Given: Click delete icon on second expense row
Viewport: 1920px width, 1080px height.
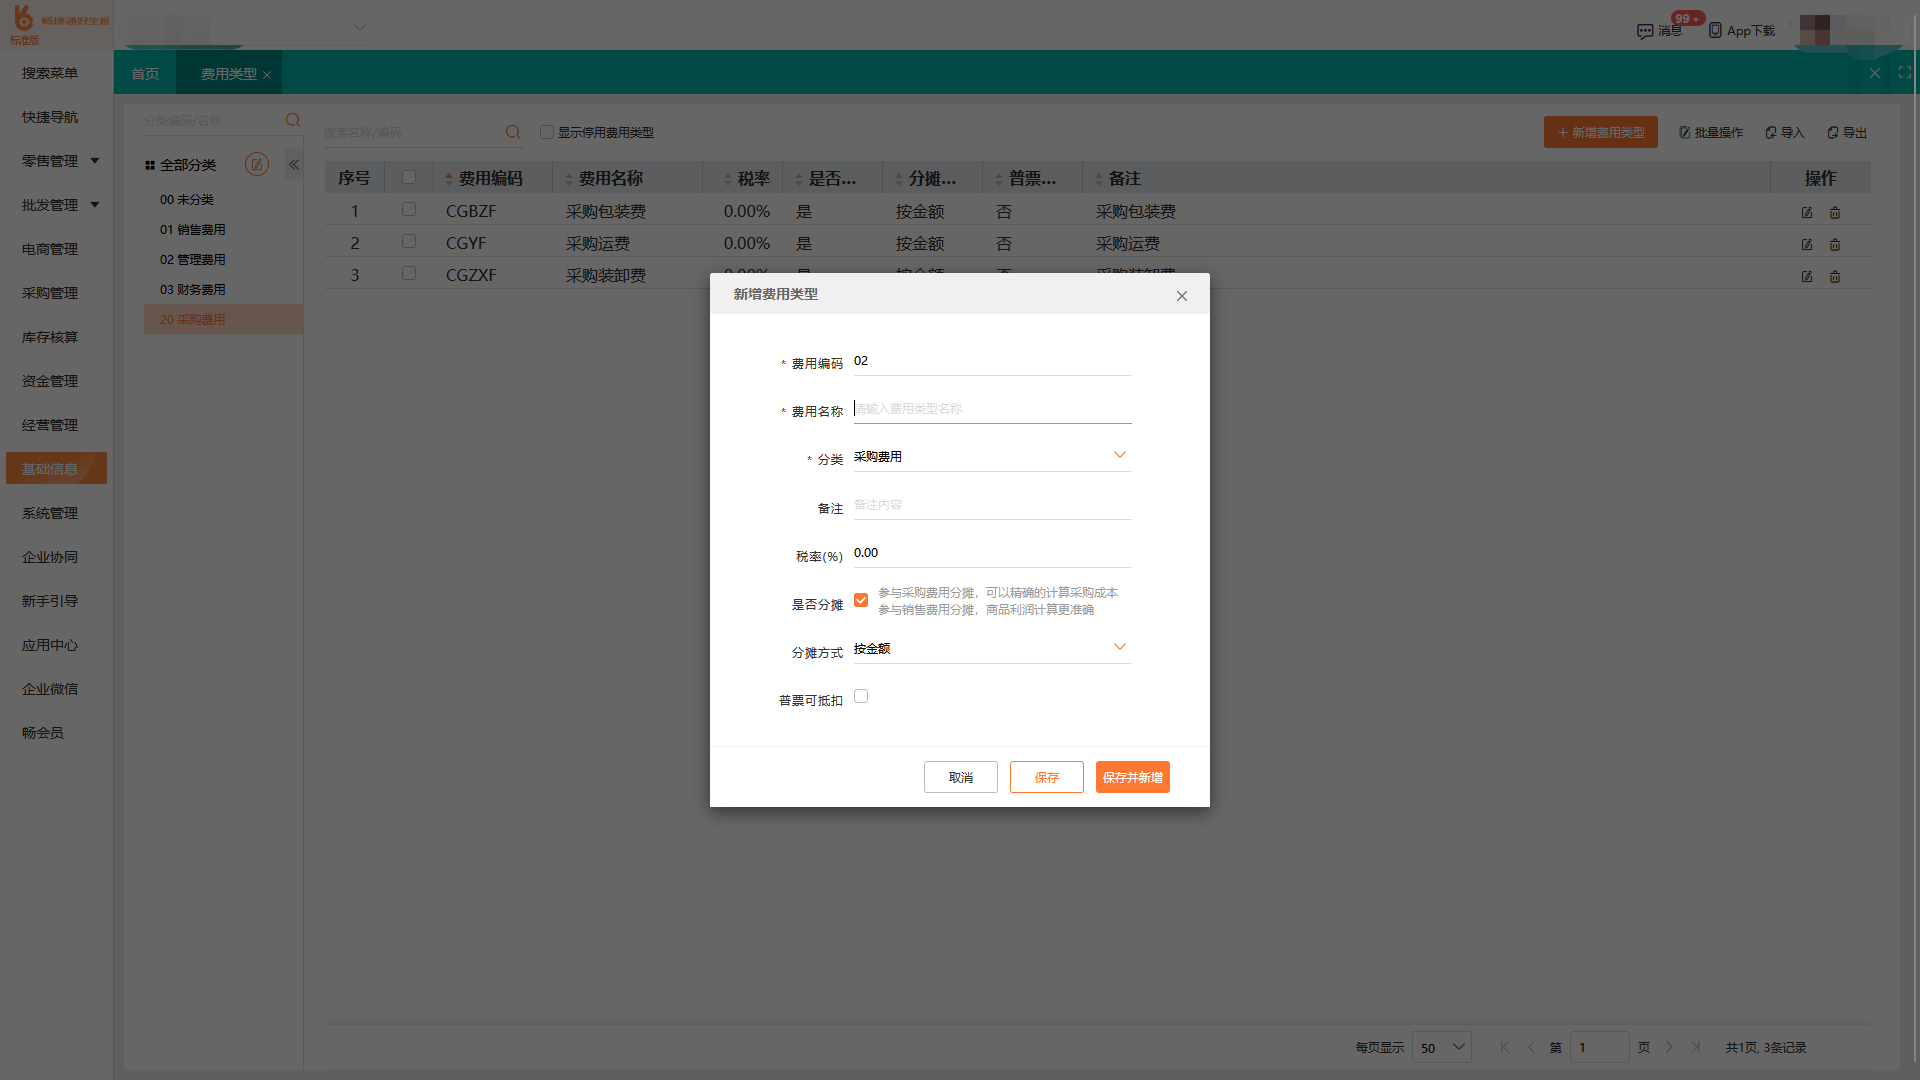Looking at the screenshot, I should pos(1836,244).
